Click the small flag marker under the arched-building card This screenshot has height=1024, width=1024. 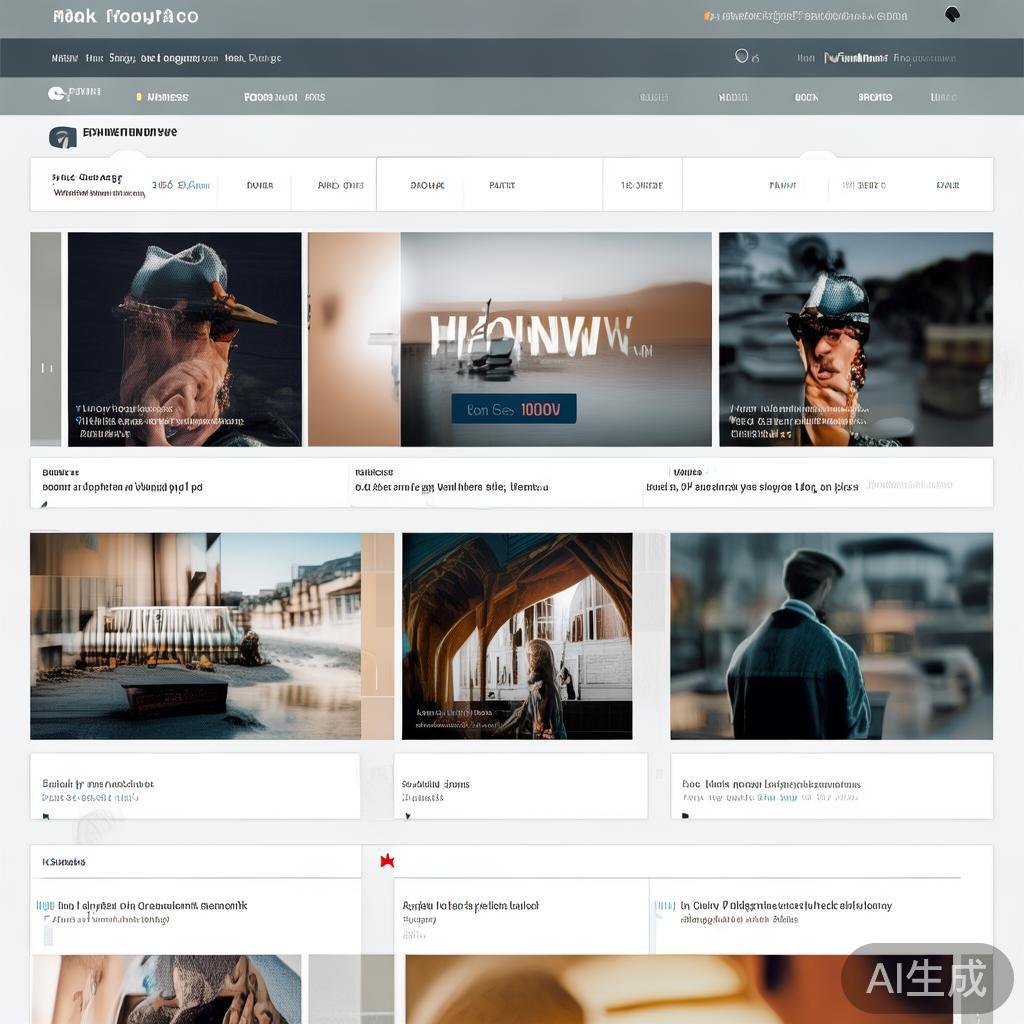click(x=407, y=816)
